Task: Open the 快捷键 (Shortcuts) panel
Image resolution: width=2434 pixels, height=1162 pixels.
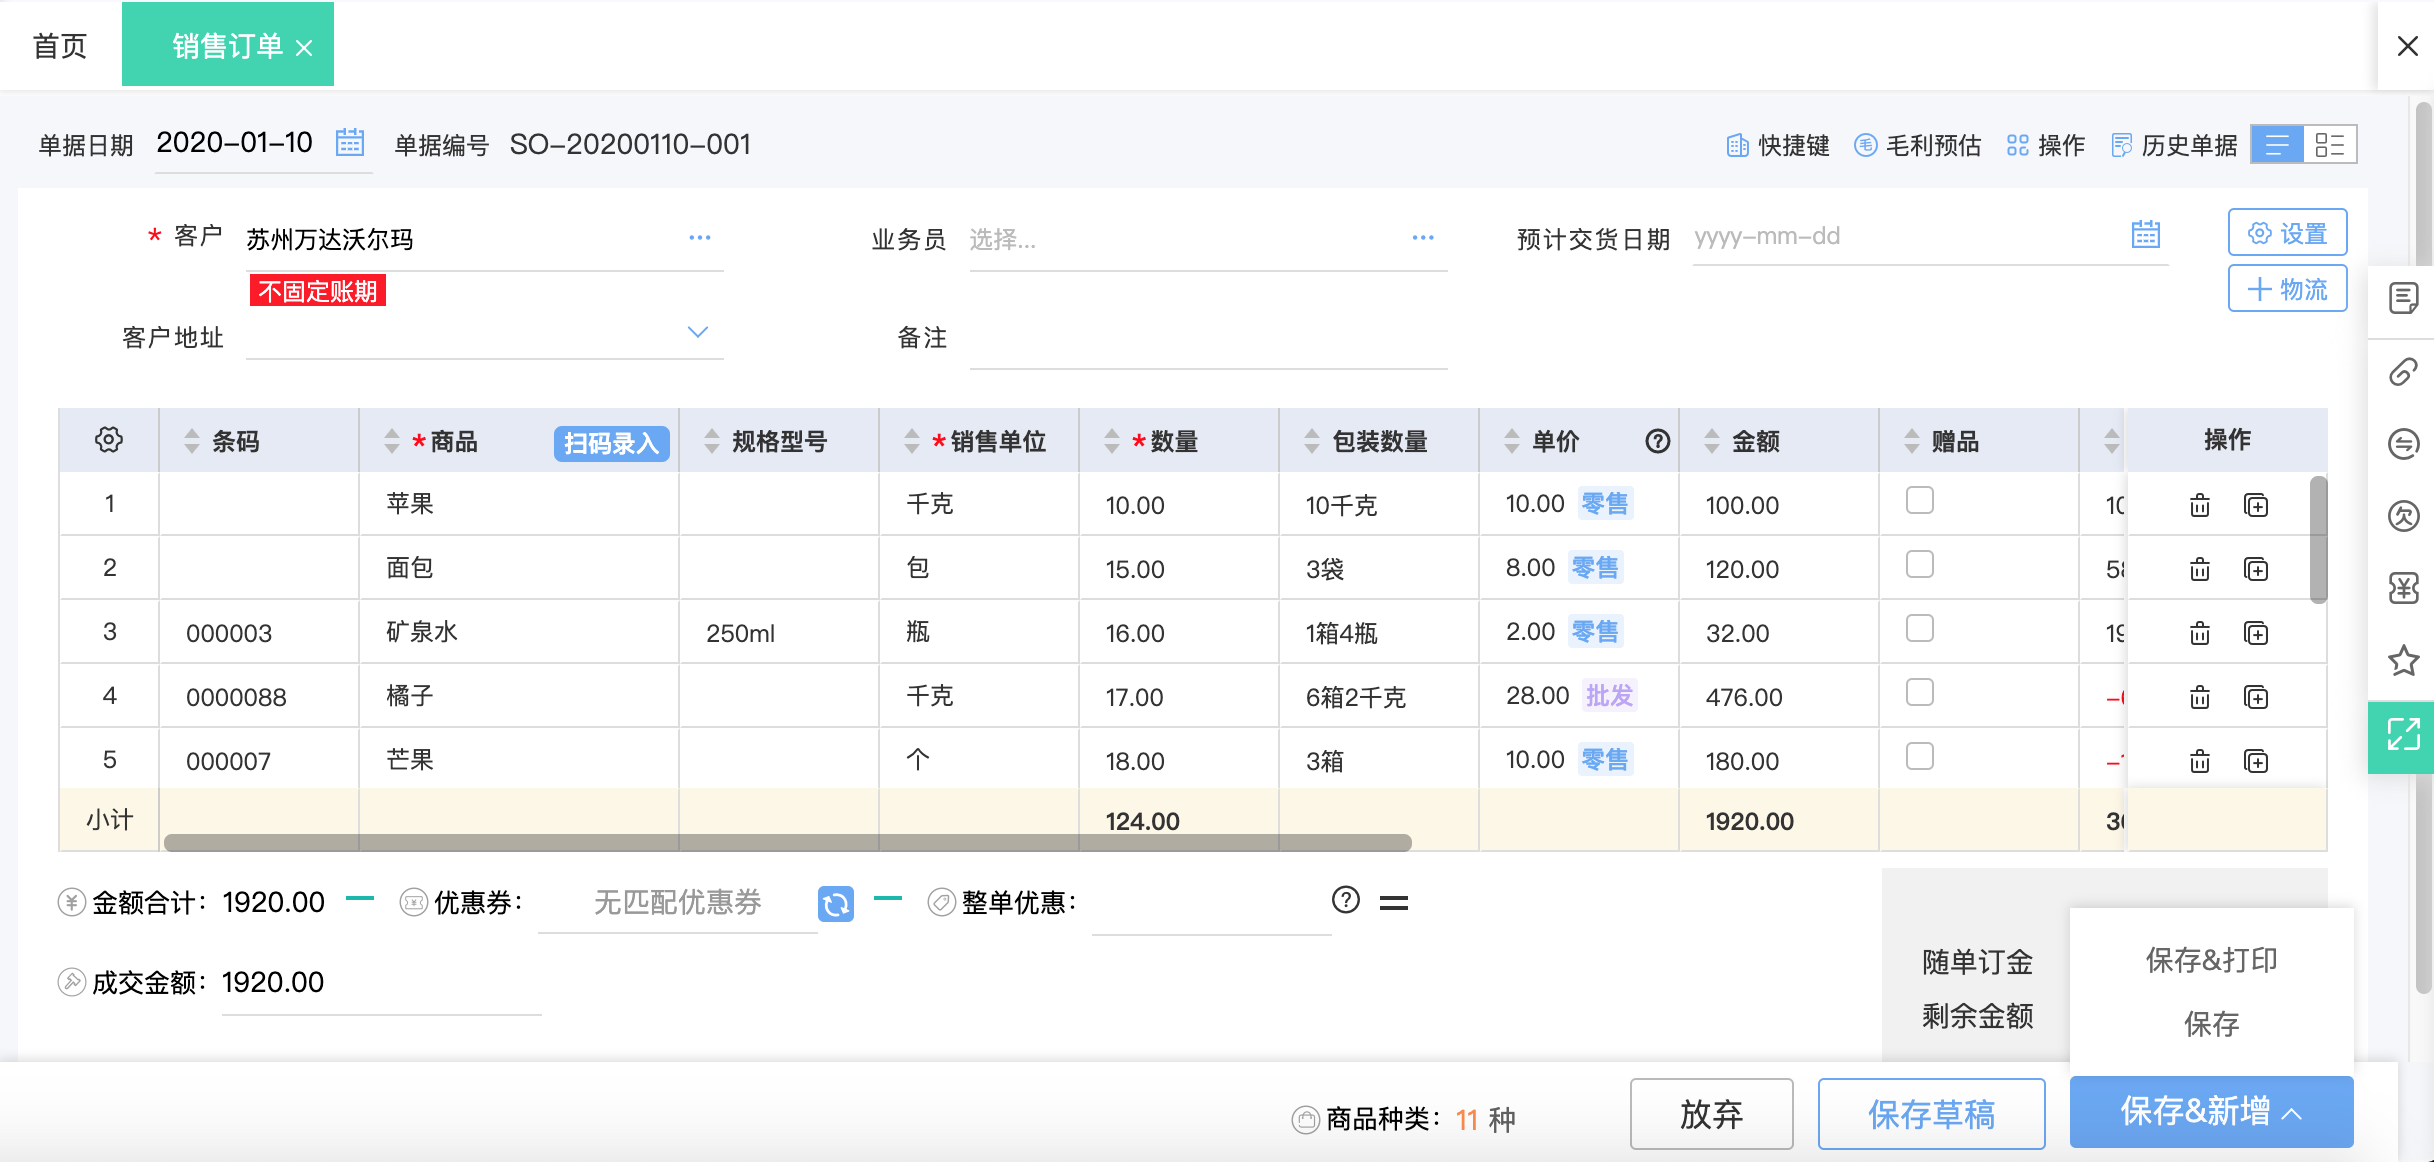Action: (x=1776, y=146)
